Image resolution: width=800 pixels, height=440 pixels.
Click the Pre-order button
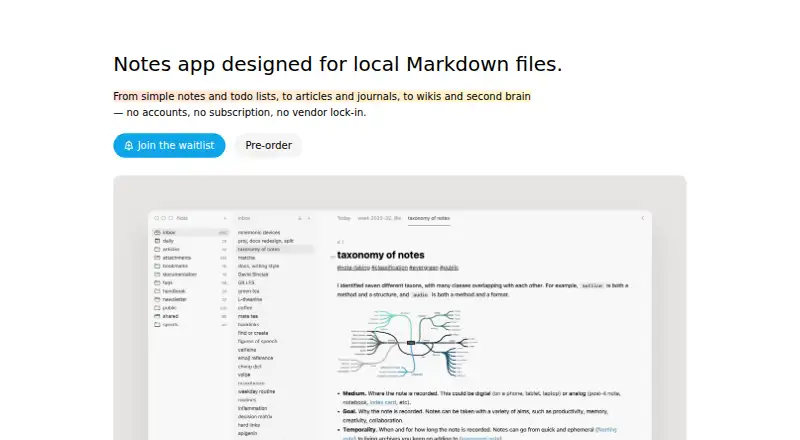tap(268, 145)
